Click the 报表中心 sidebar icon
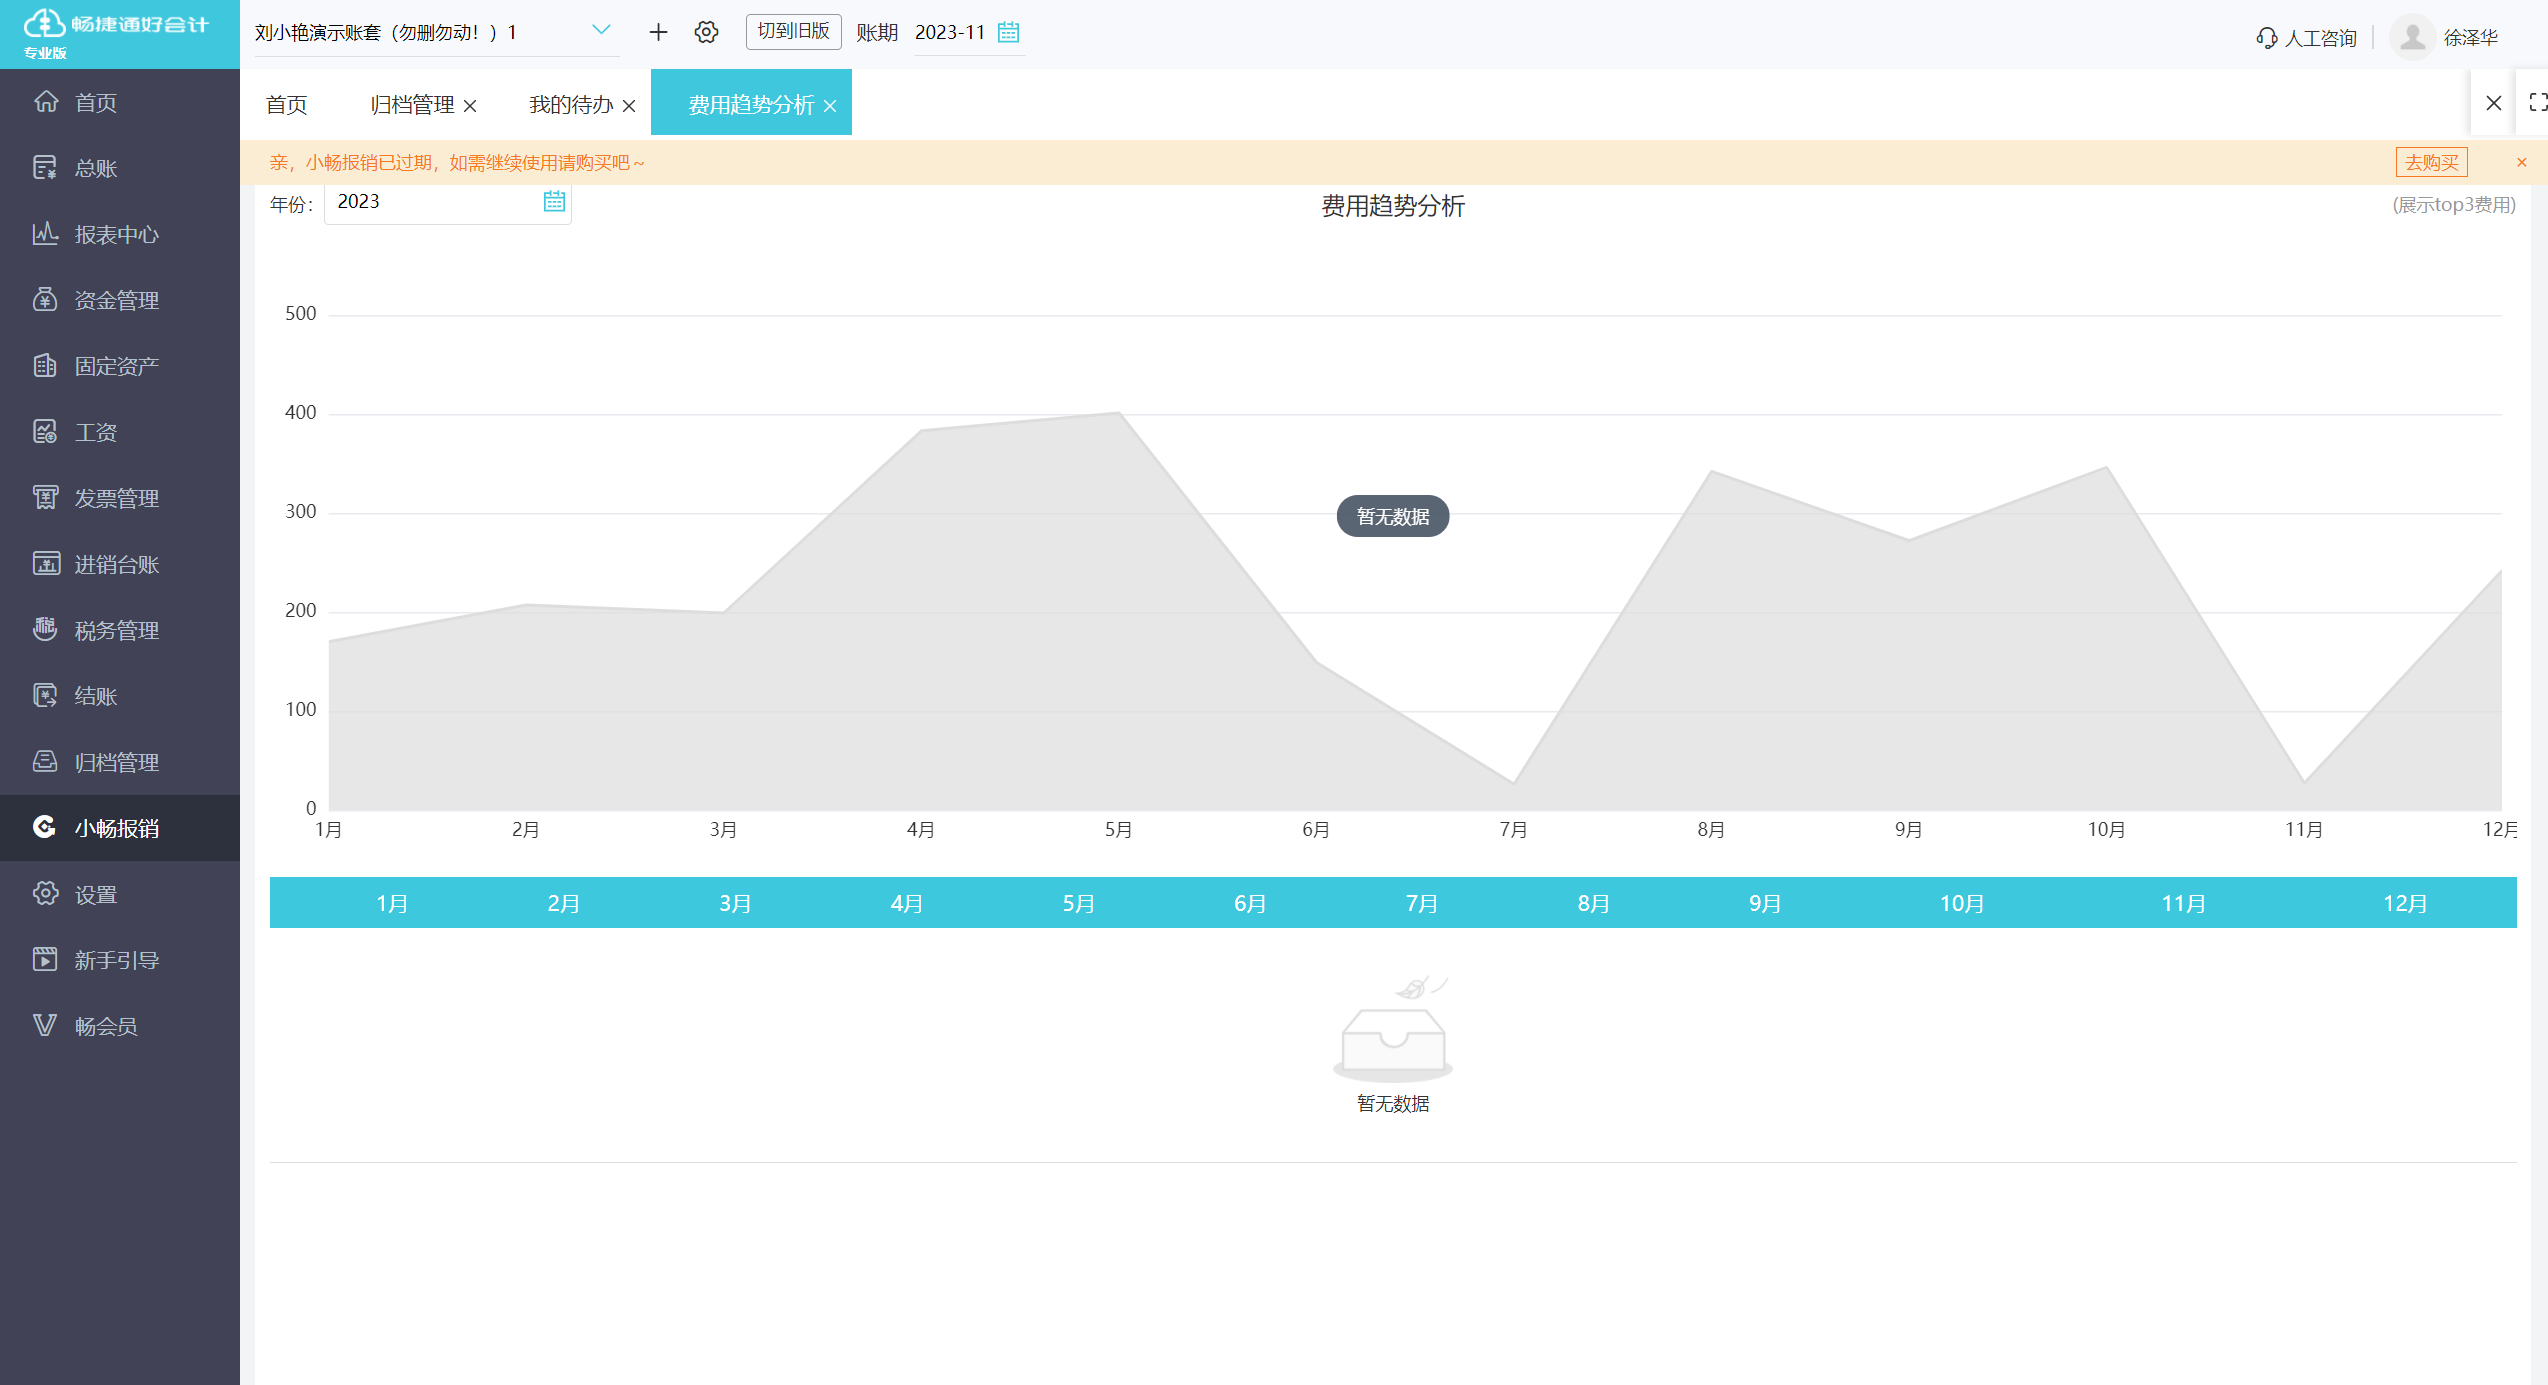Screen dimensions: 2548x1385 coord(46,232)
